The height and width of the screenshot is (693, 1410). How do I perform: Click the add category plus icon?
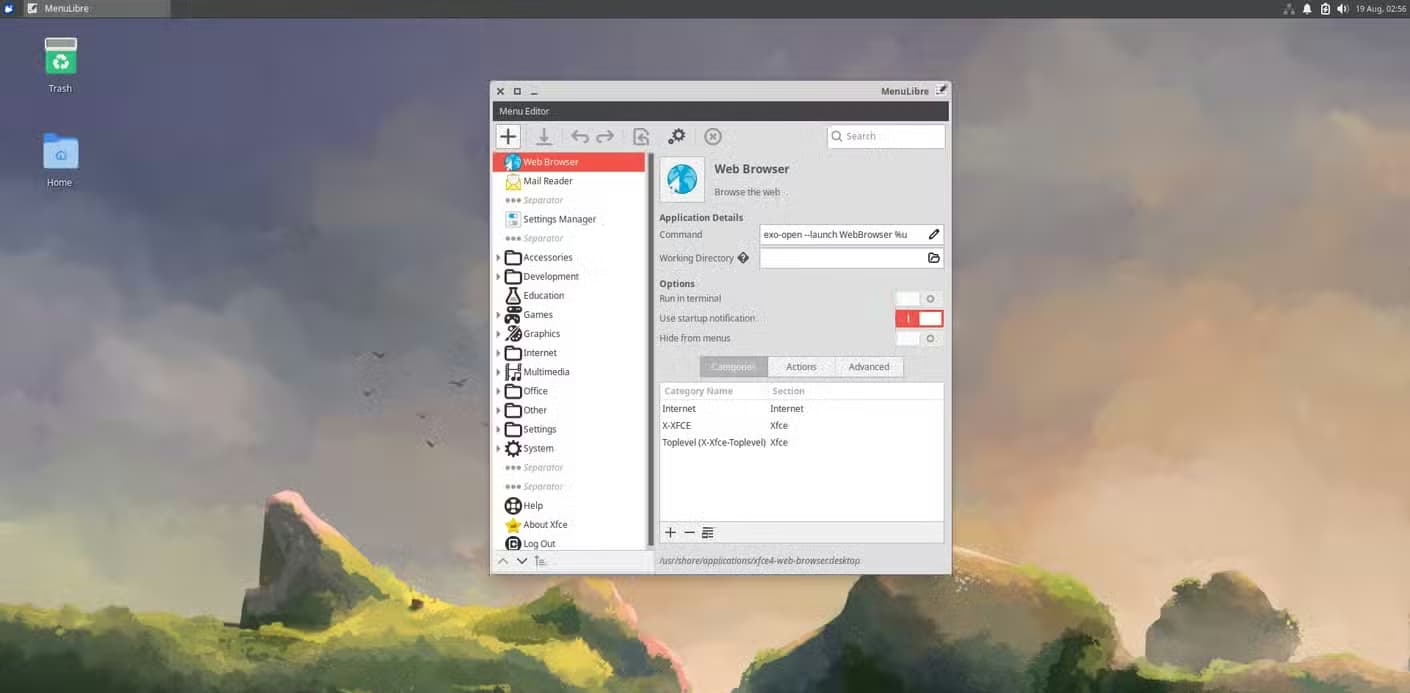[x=670, y=533]
